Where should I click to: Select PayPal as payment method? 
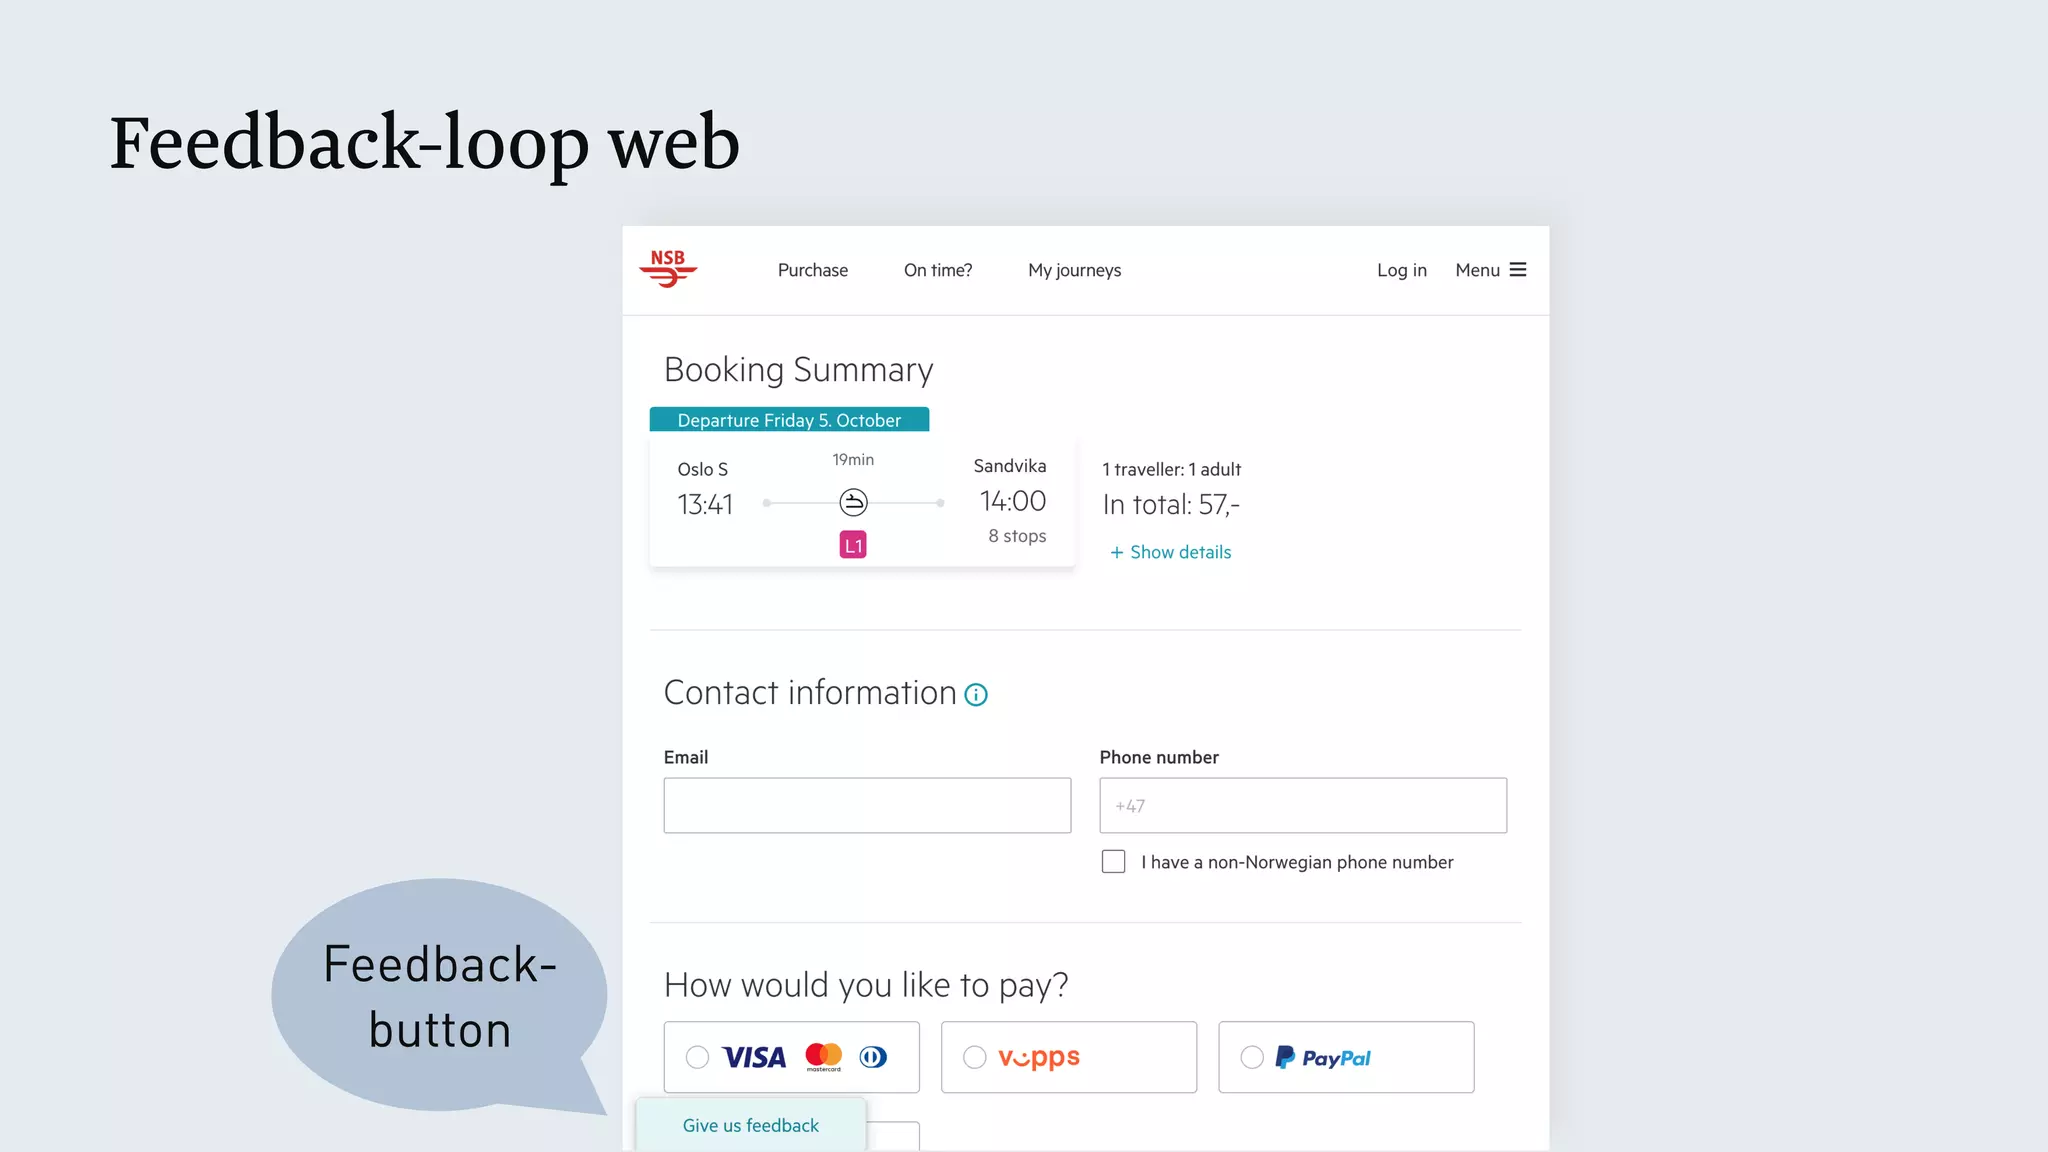point(1251,1057)
